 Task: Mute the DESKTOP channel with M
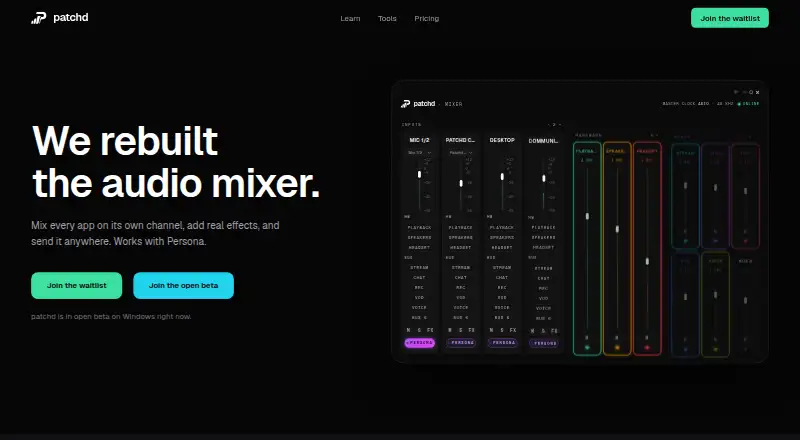491,330
